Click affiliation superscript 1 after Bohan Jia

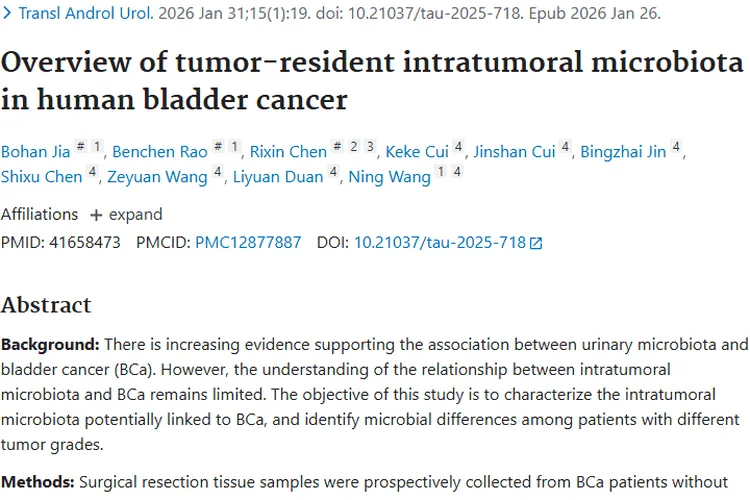[97, 146]
